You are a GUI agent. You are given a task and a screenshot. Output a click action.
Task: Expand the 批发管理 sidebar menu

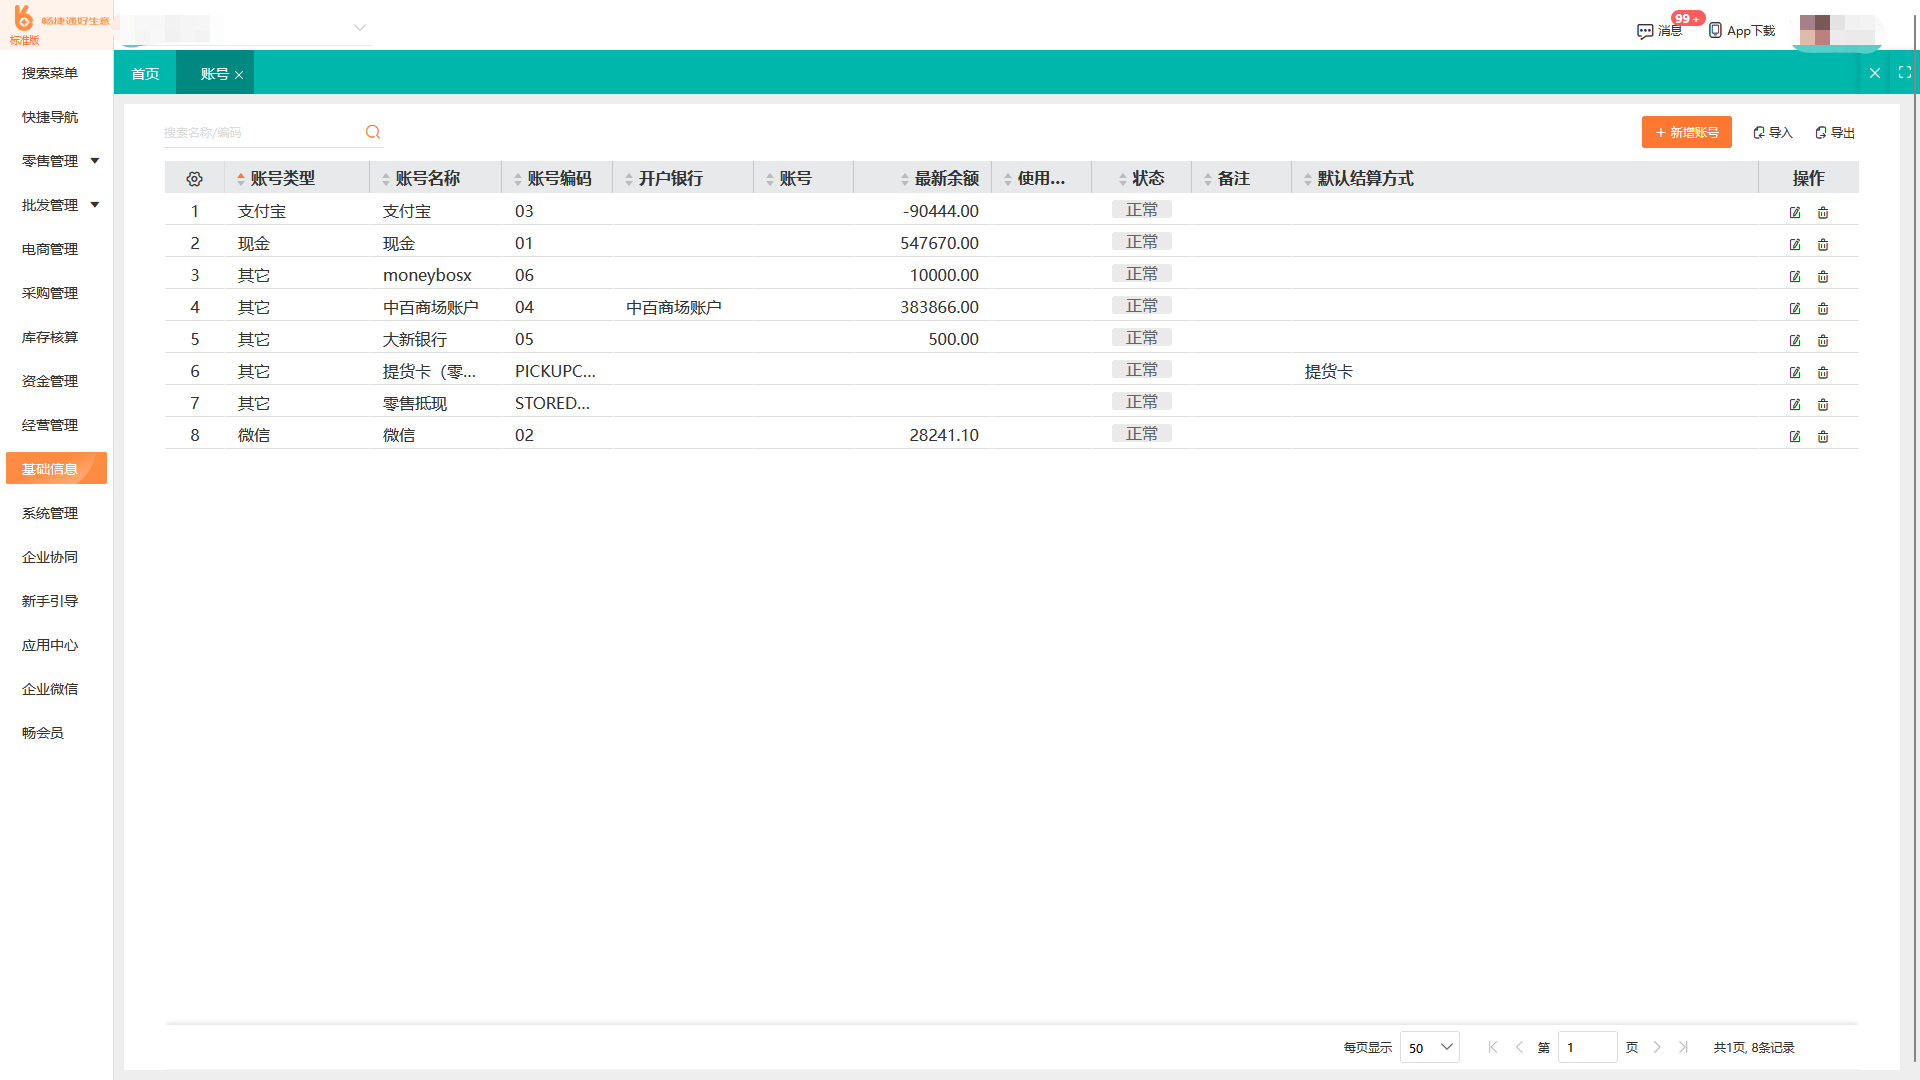[x=54, y=204]
